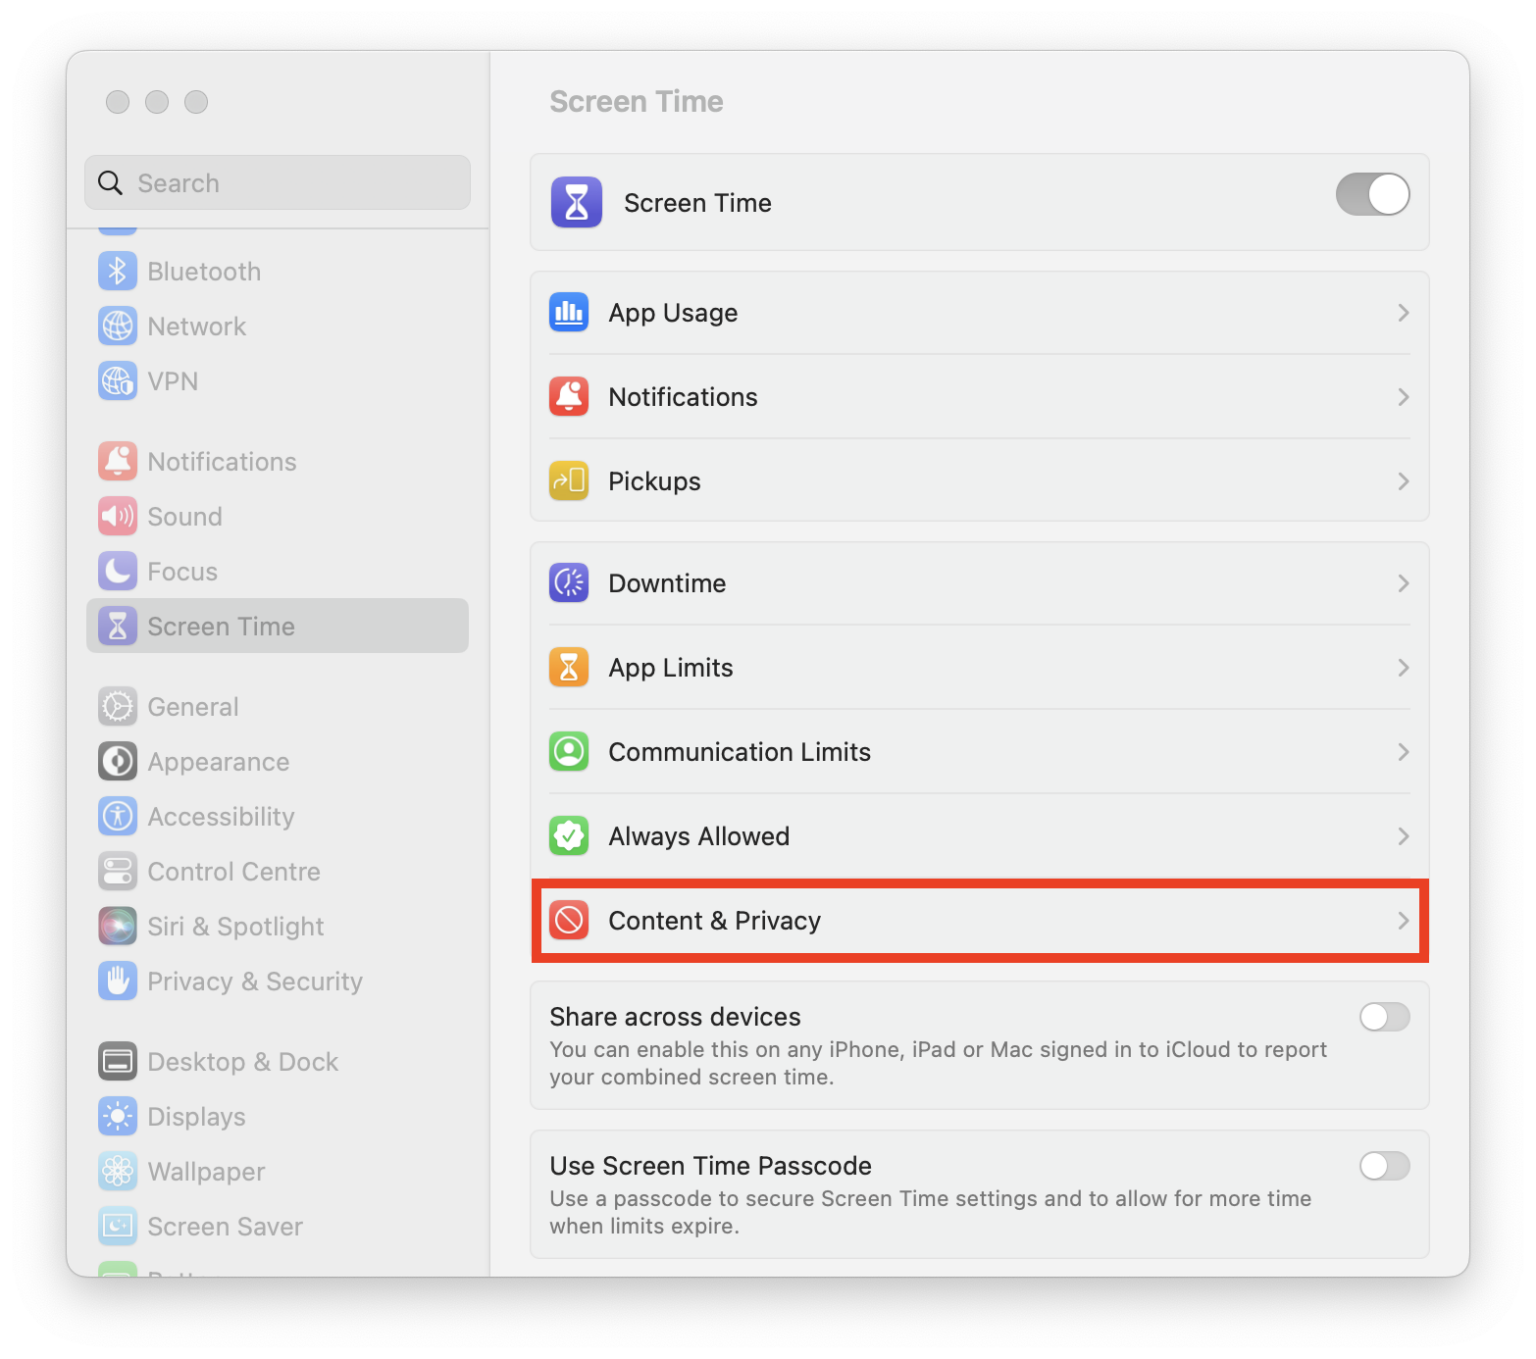Viewport: 1536px width, 1359px height.
Task: Open the App Usage icon
Action: tap(569, 312)
